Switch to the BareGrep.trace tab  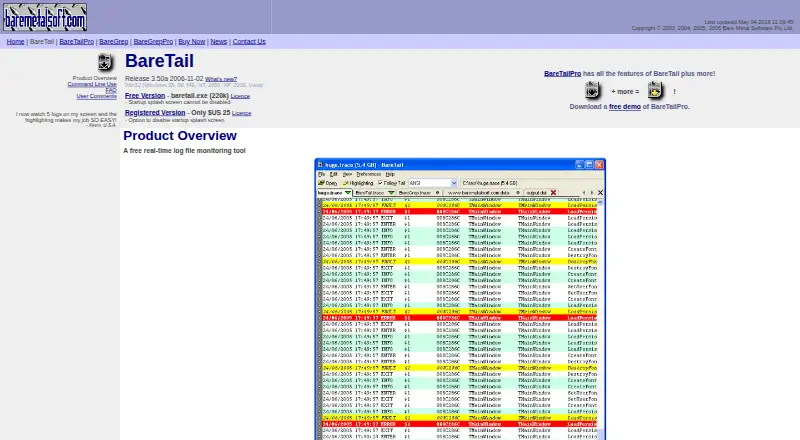pyautogui.click(x=419, y=192)
